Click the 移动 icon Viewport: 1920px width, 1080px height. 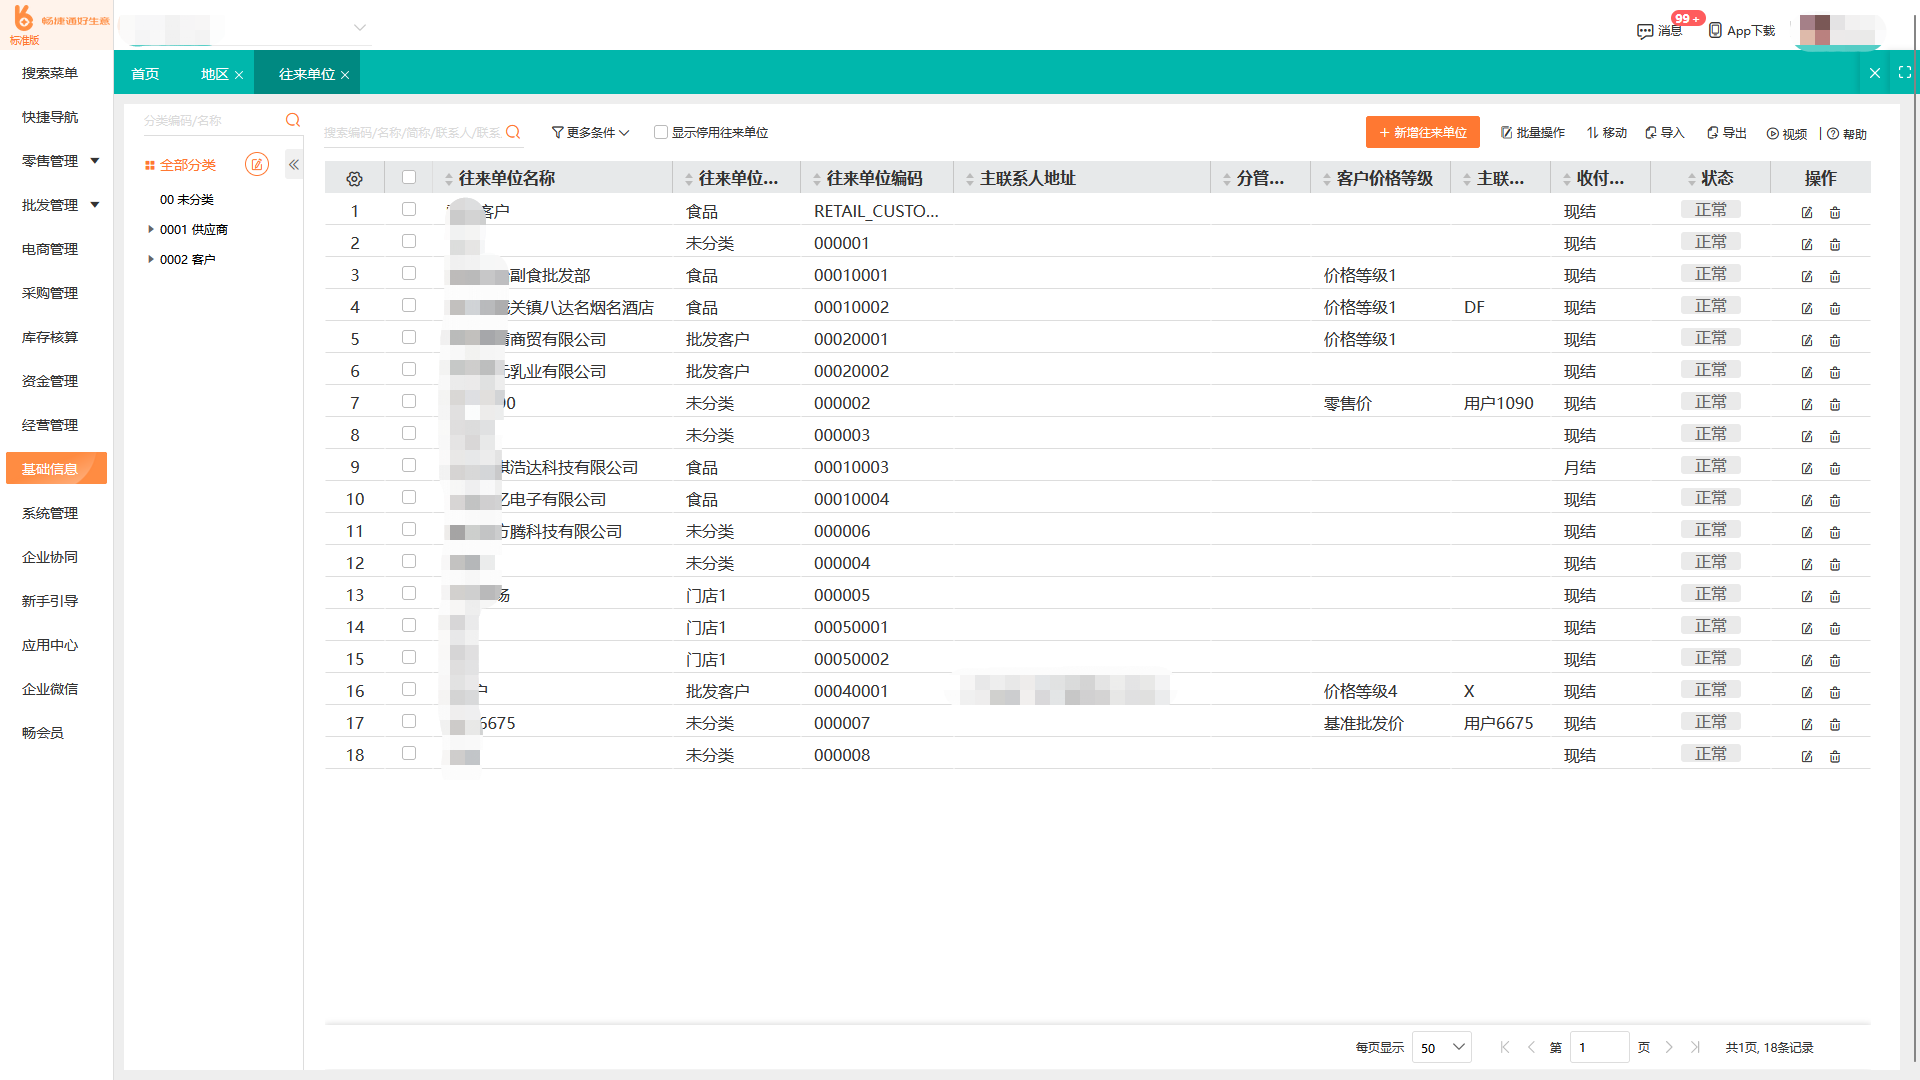1594,132
